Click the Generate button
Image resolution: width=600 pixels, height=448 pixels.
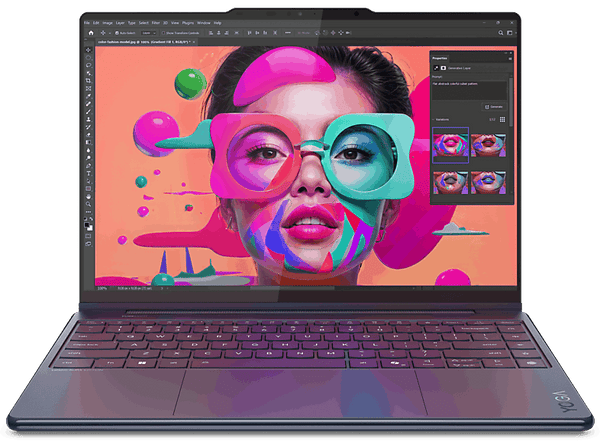(492, 105)
